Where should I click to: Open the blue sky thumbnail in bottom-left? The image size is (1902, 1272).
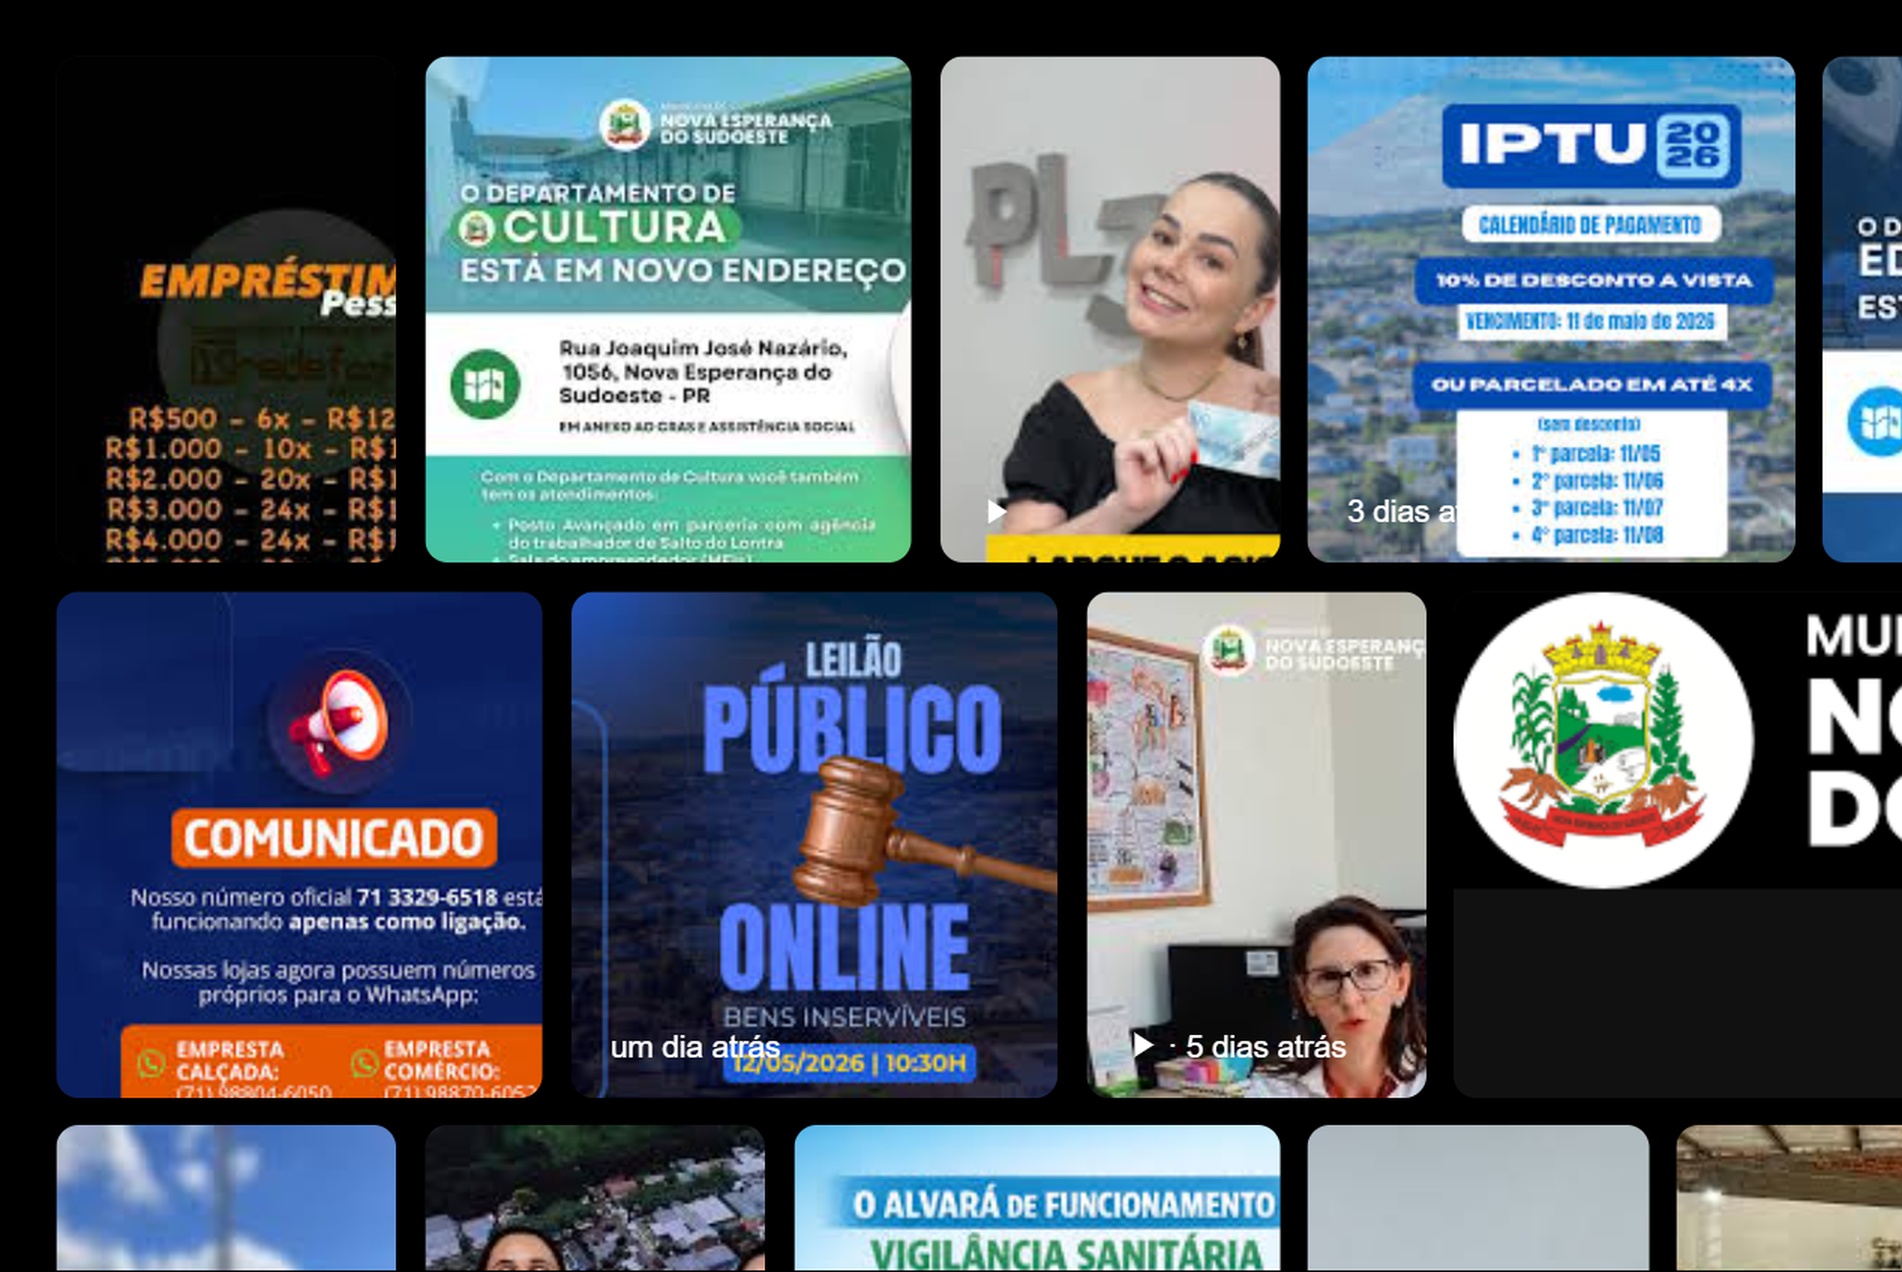tap(226, 1198)
